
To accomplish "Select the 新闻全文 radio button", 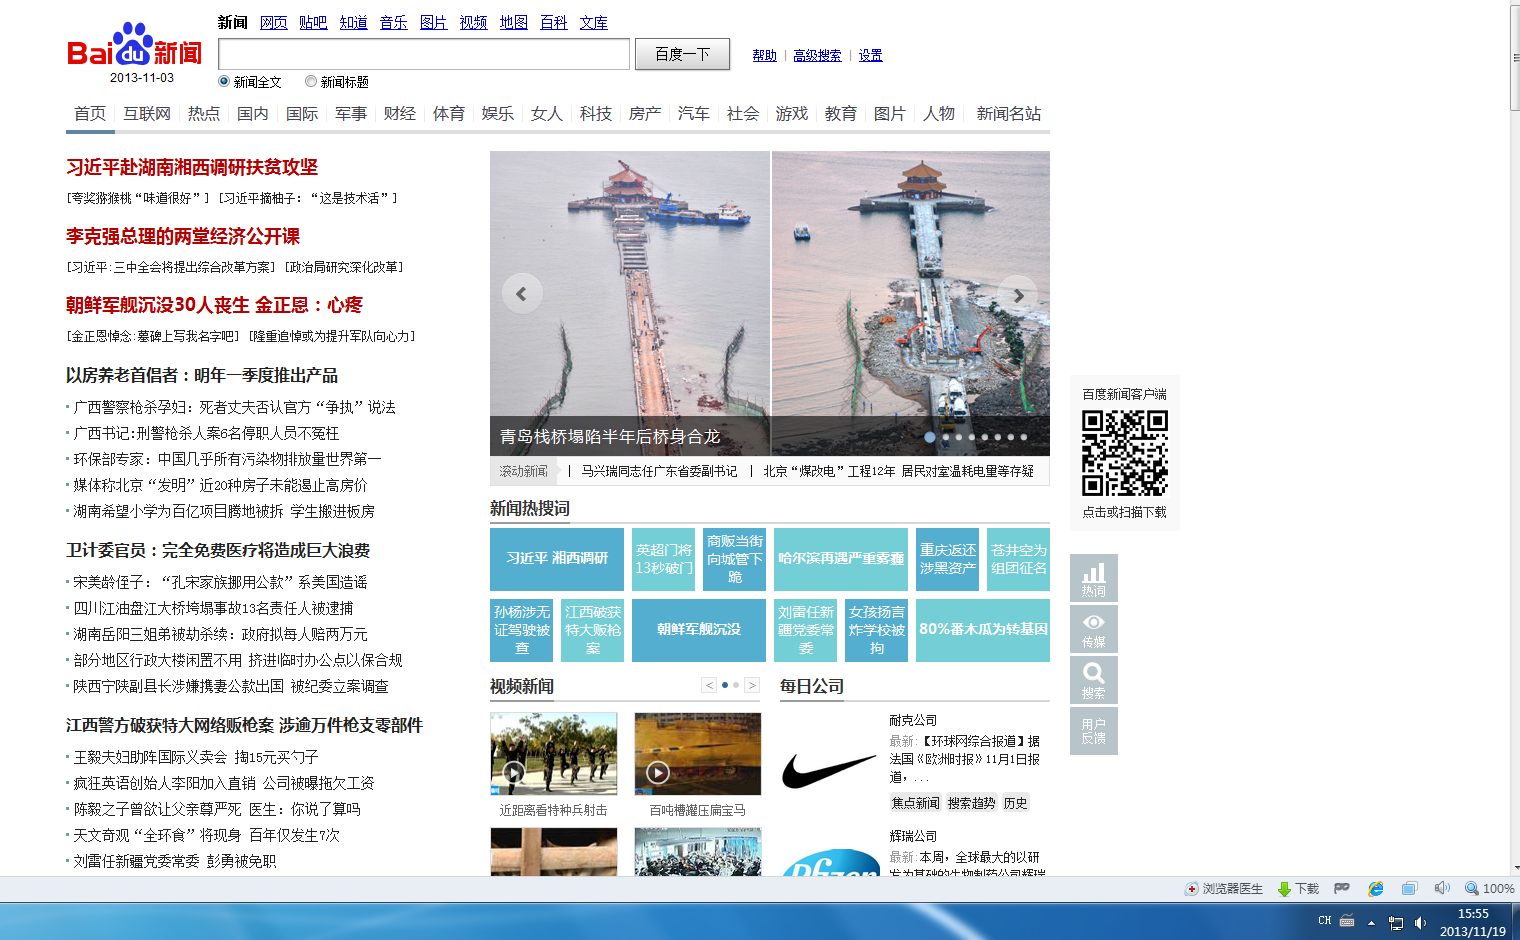I will [222, 81].
